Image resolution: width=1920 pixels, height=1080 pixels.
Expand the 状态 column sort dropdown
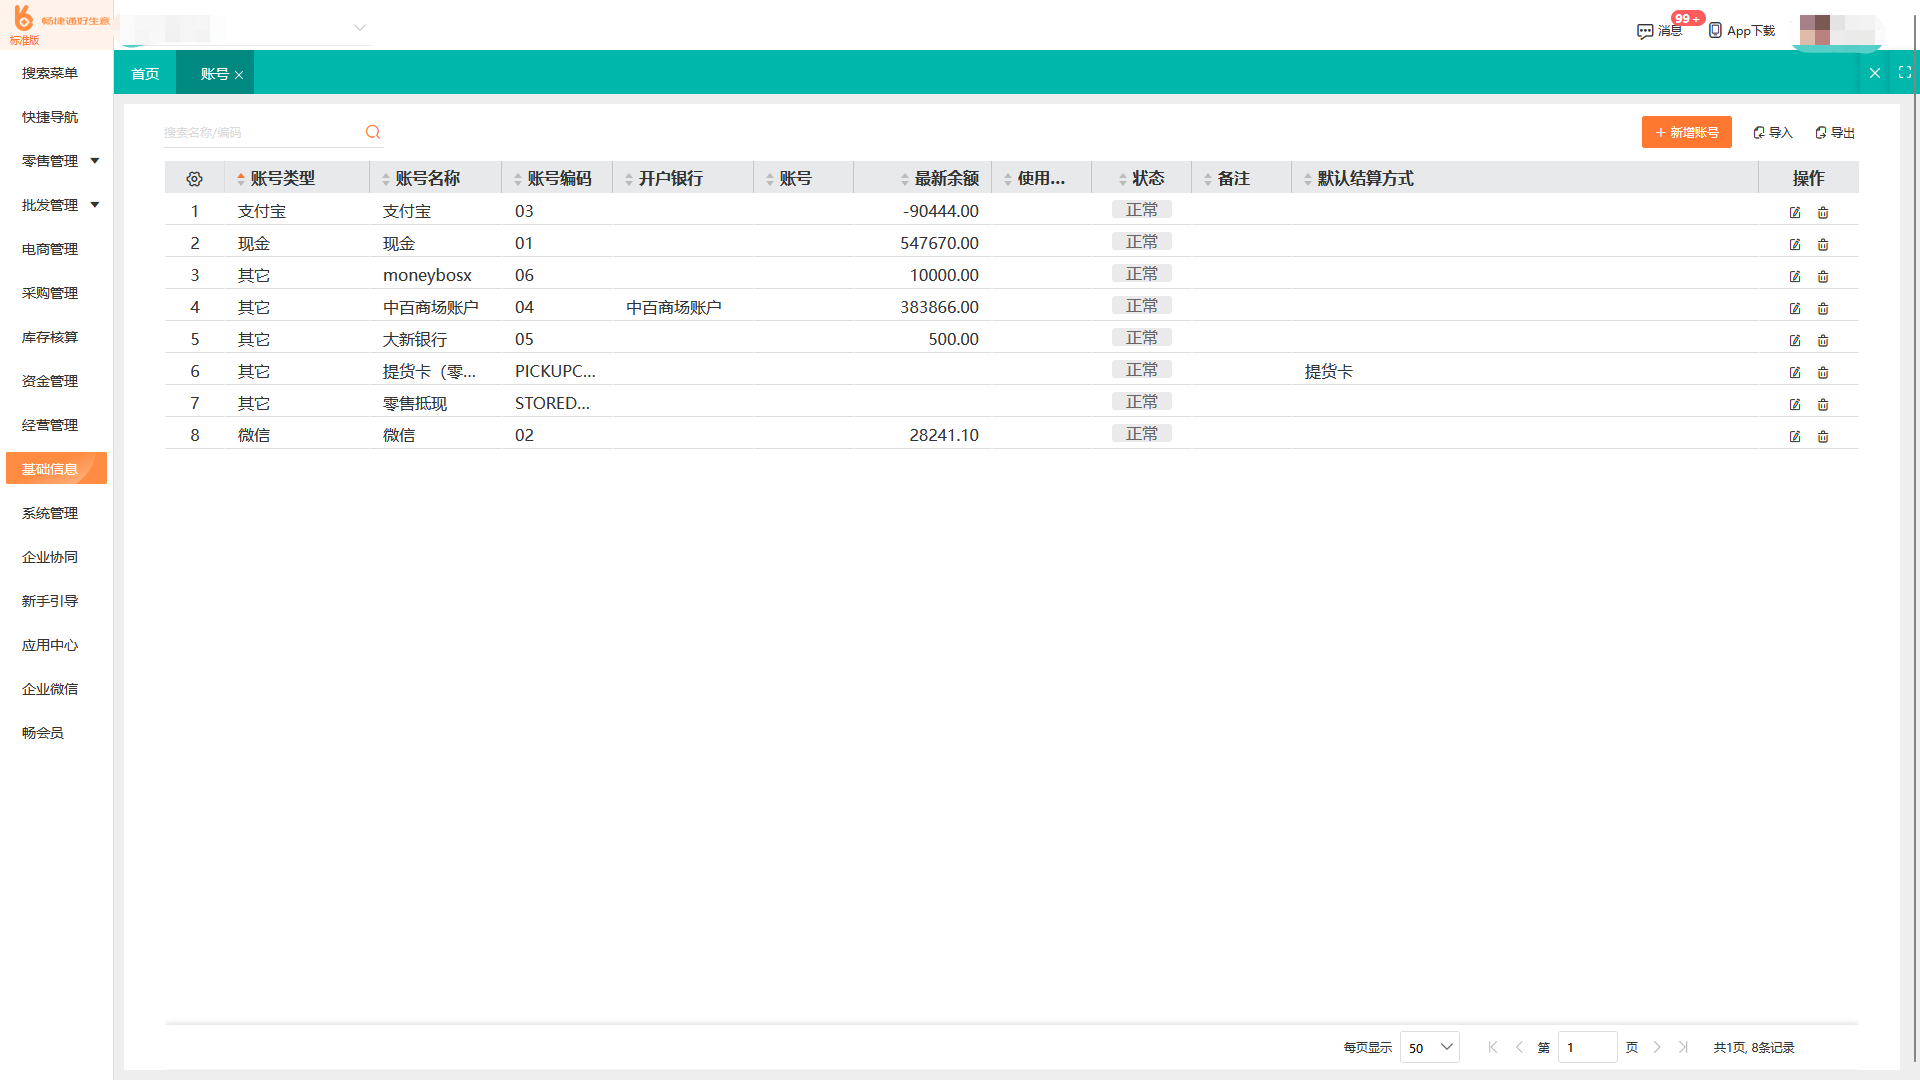tap(1121, 178)
